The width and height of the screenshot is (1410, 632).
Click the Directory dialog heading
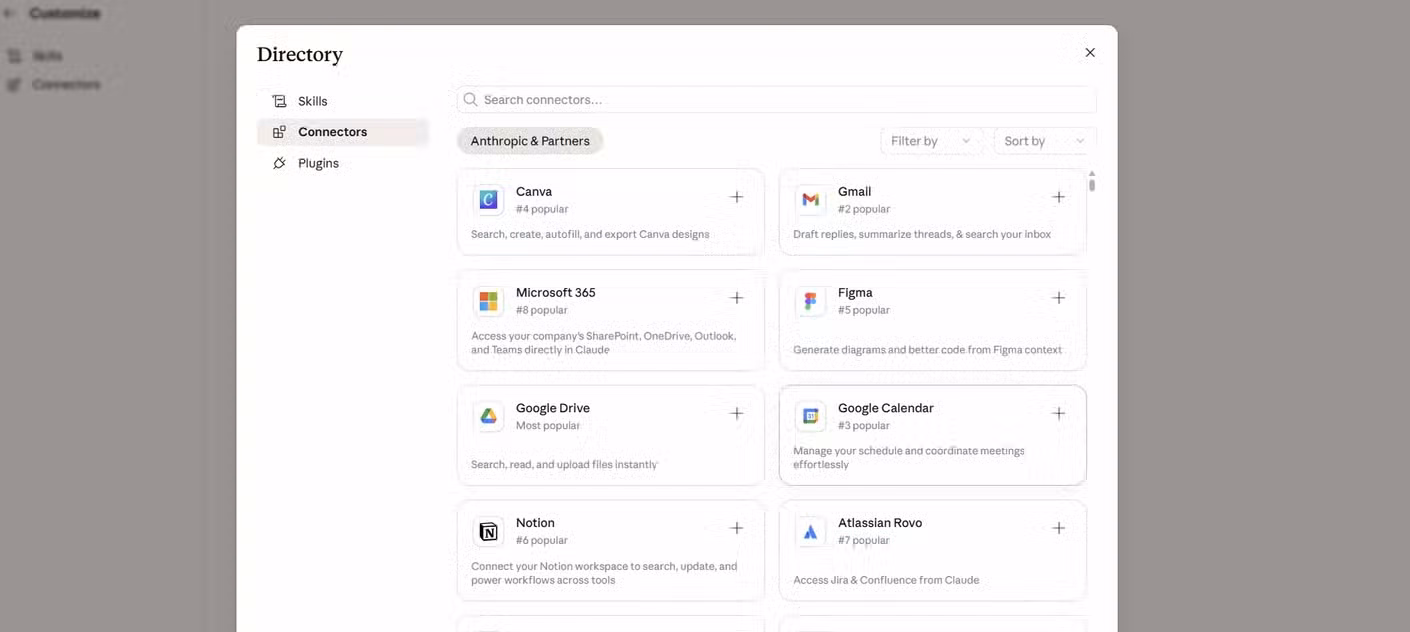tap(300, 55)
